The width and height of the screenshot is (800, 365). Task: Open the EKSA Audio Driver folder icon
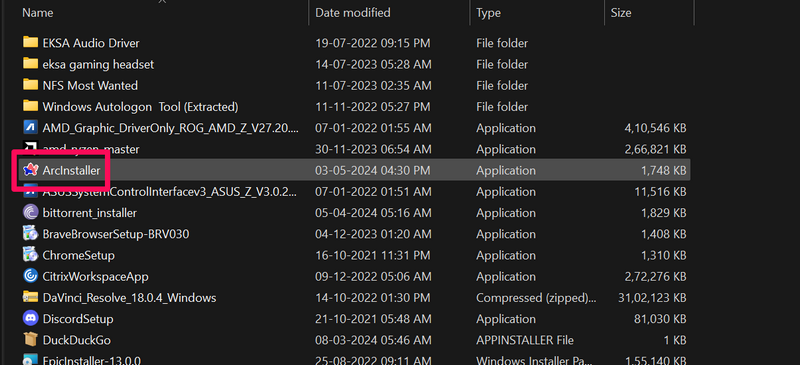31,43
